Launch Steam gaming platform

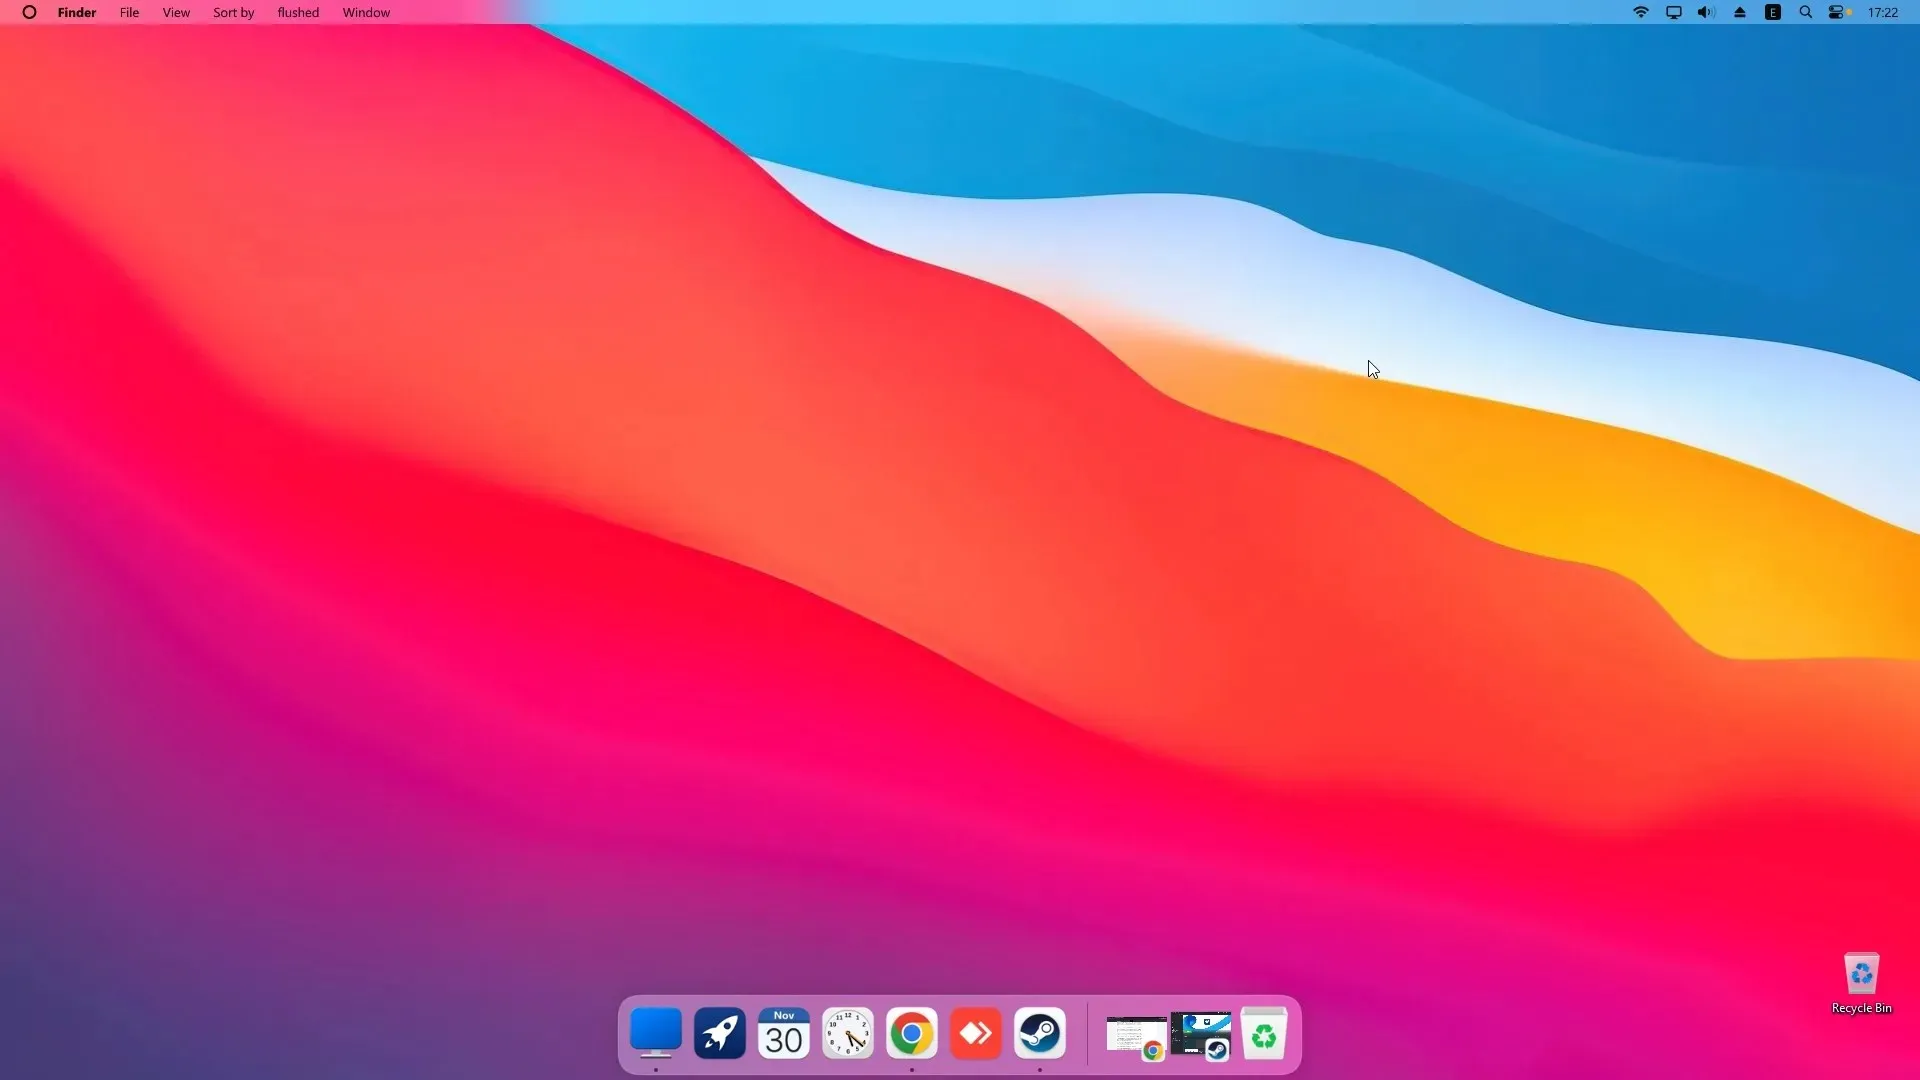tap(1040, 1034)
